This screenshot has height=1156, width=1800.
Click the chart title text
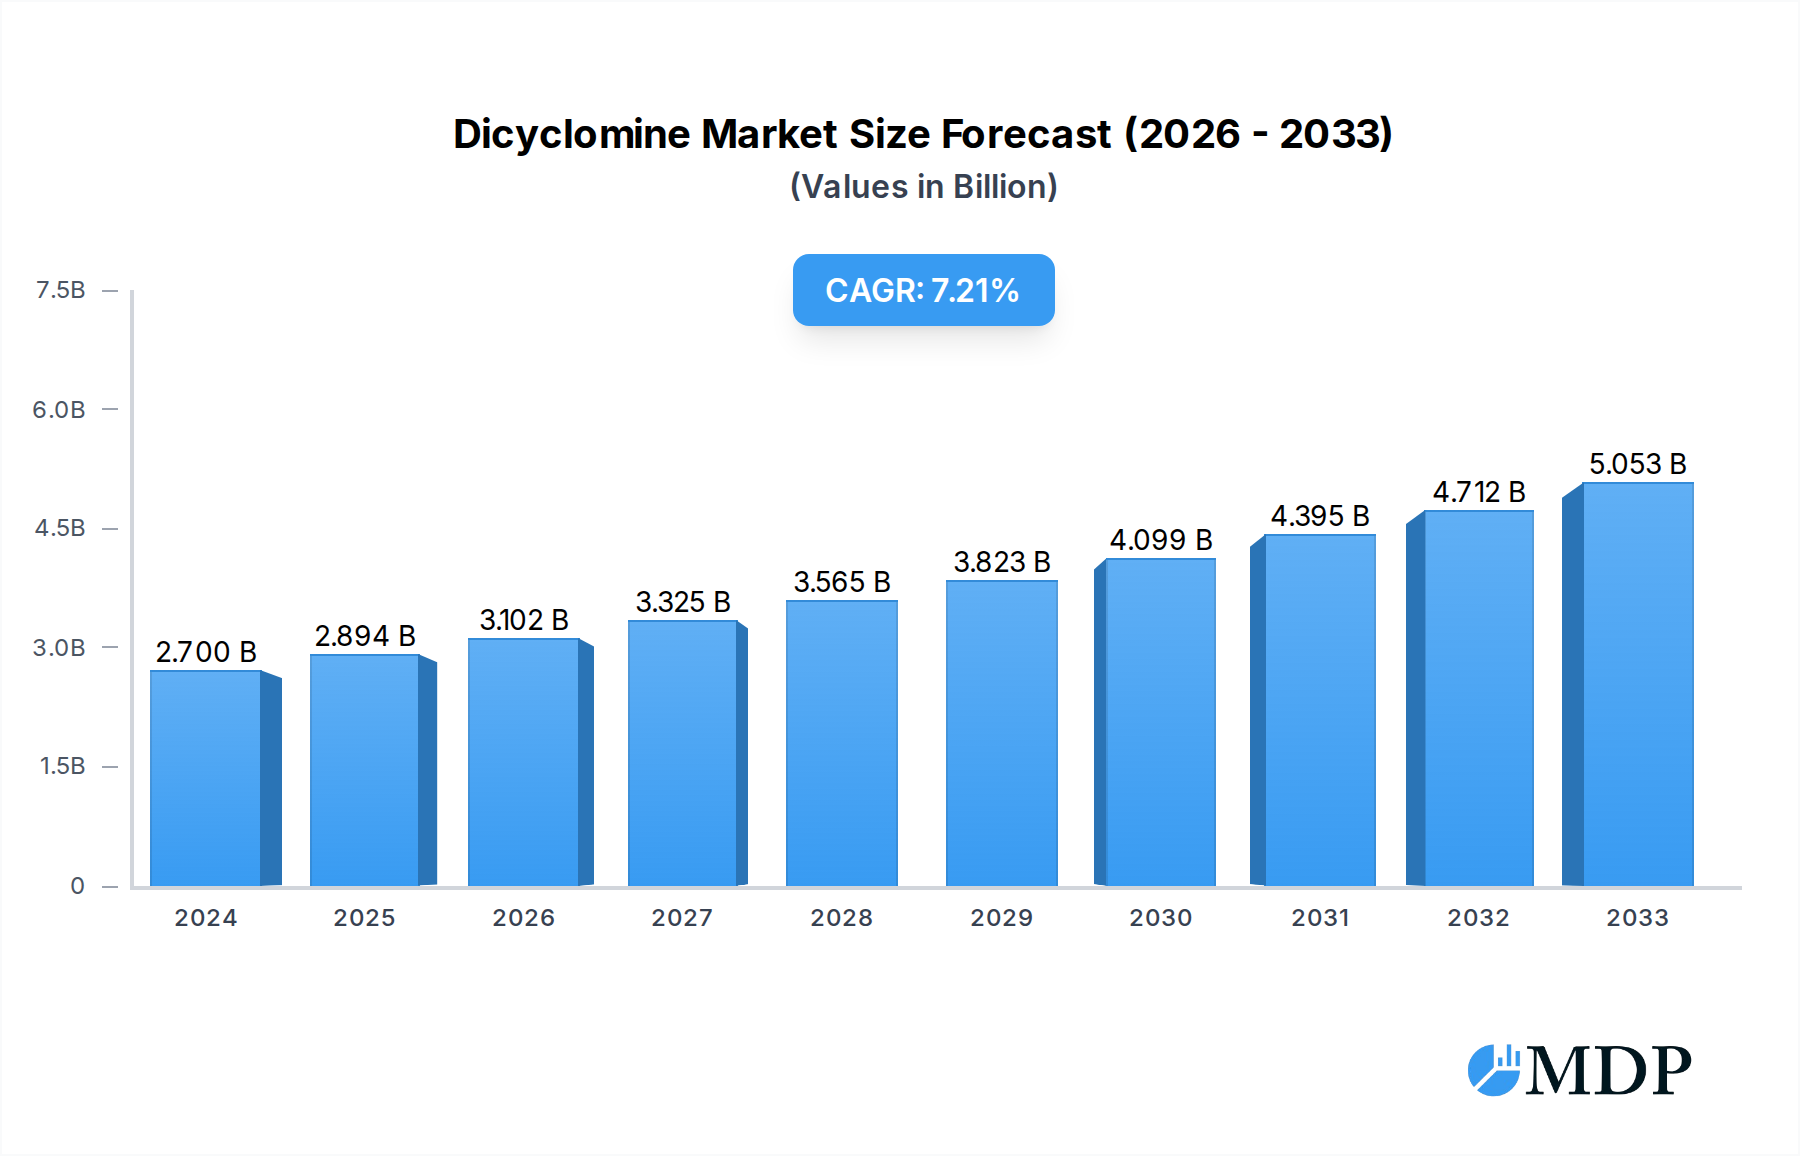tap(922, 133)
